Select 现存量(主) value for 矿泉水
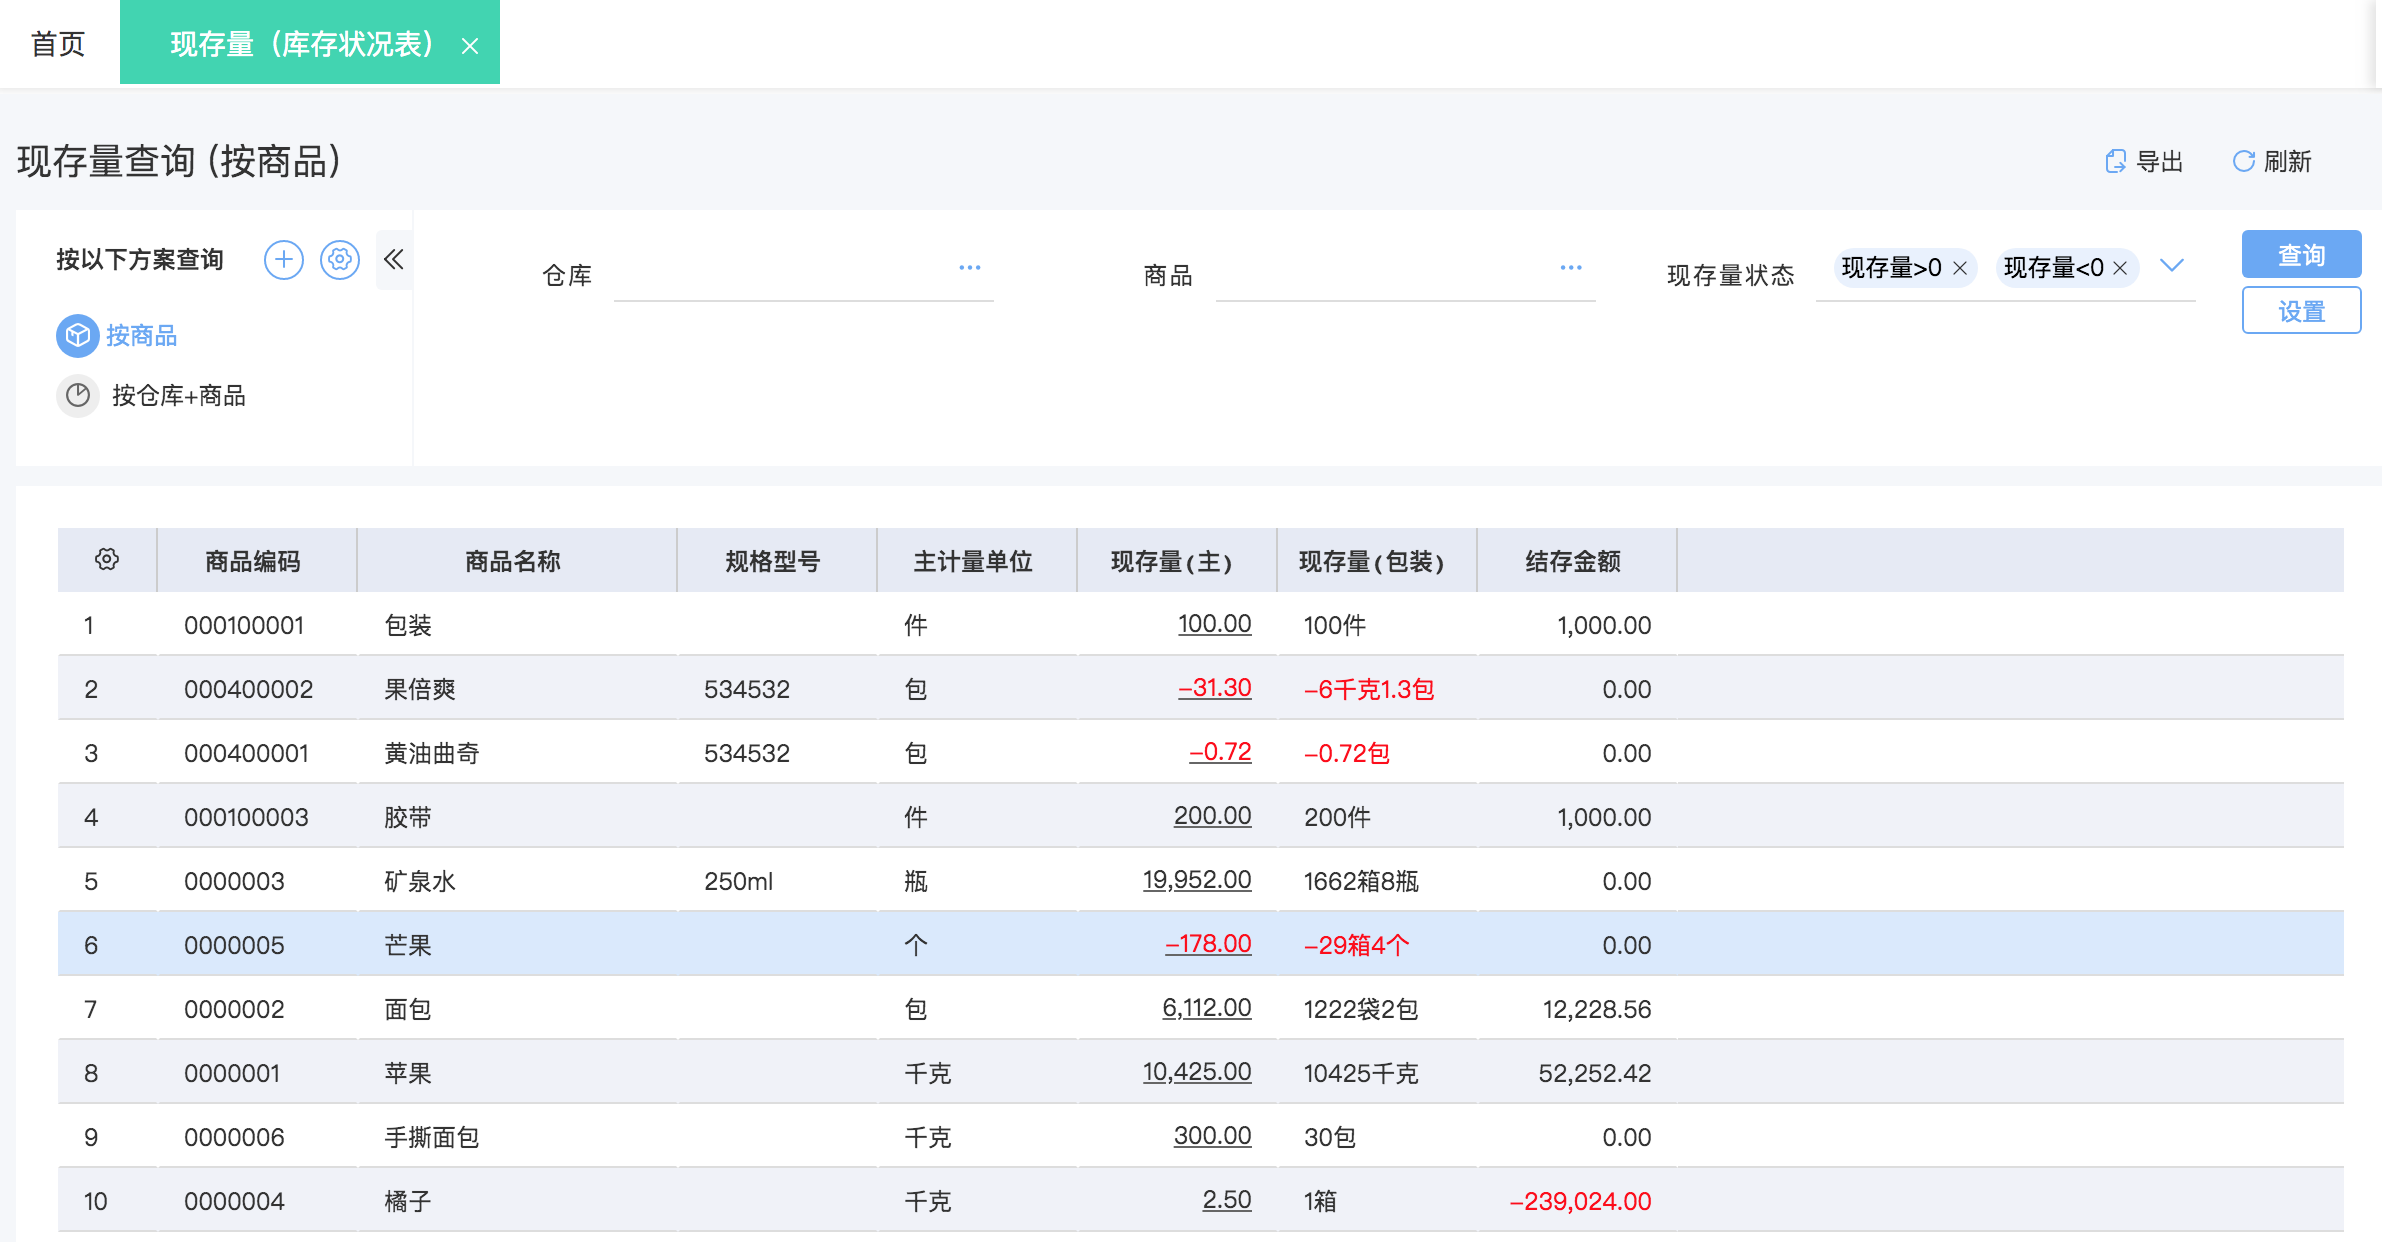This screenshot has width=2382, height=1242. (1193, 881)
